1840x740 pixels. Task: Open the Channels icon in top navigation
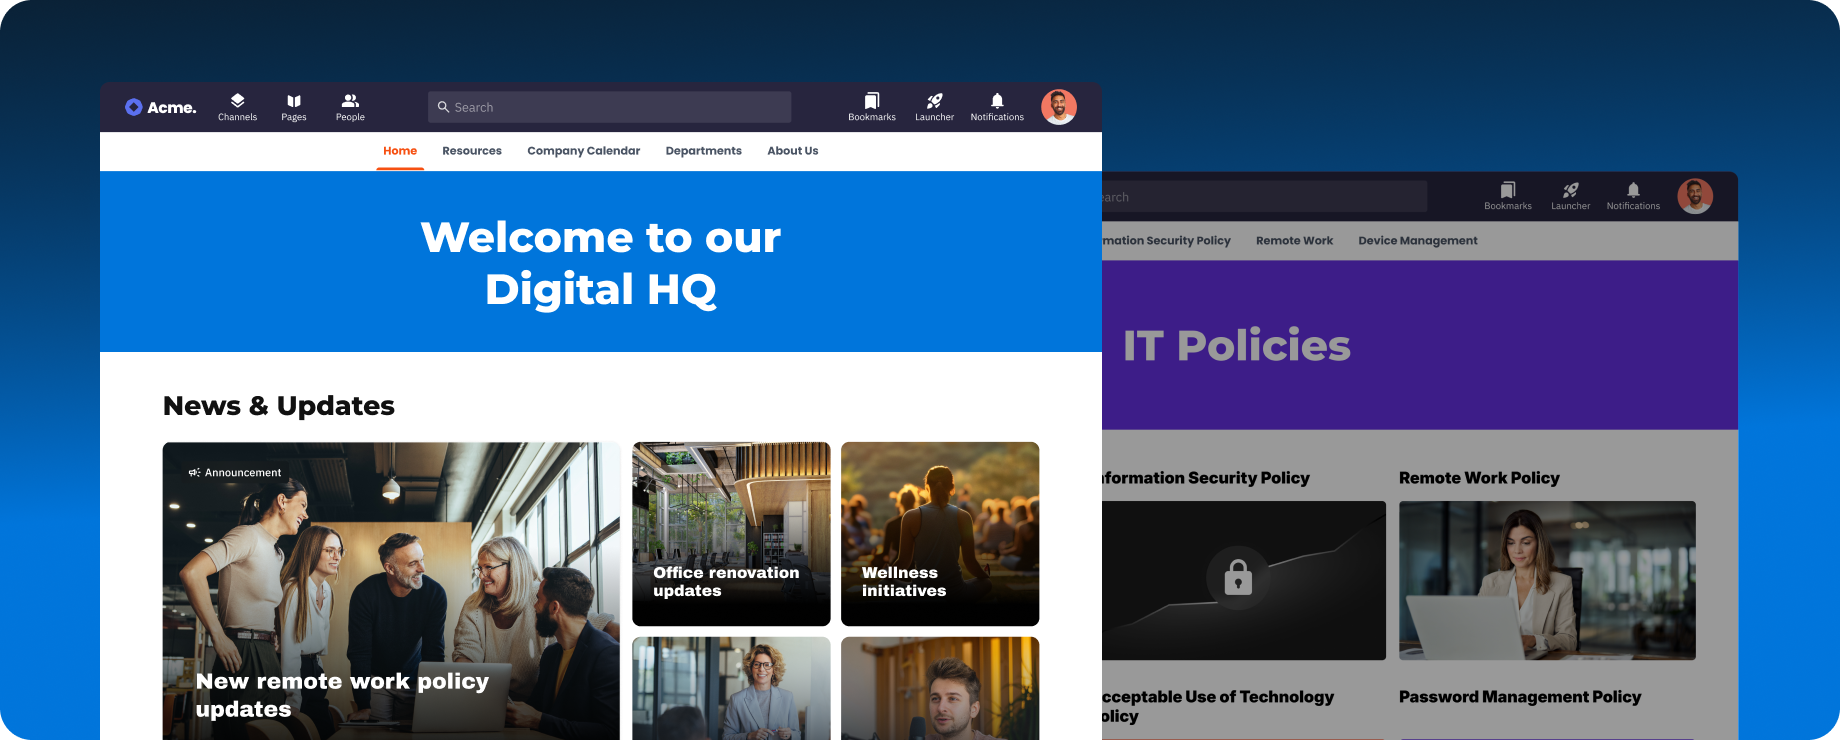(237, 107)
